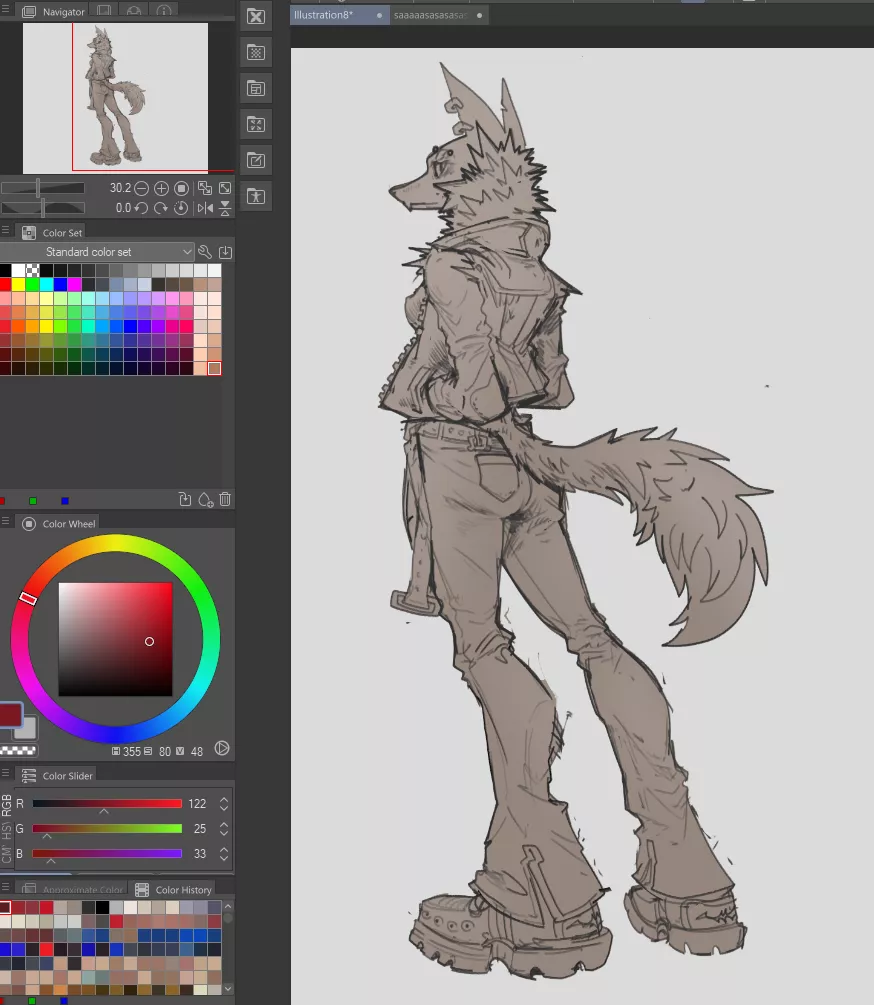Click the R value stepper arrows
Screen dimensions: 874x1005
coord(222,803)
